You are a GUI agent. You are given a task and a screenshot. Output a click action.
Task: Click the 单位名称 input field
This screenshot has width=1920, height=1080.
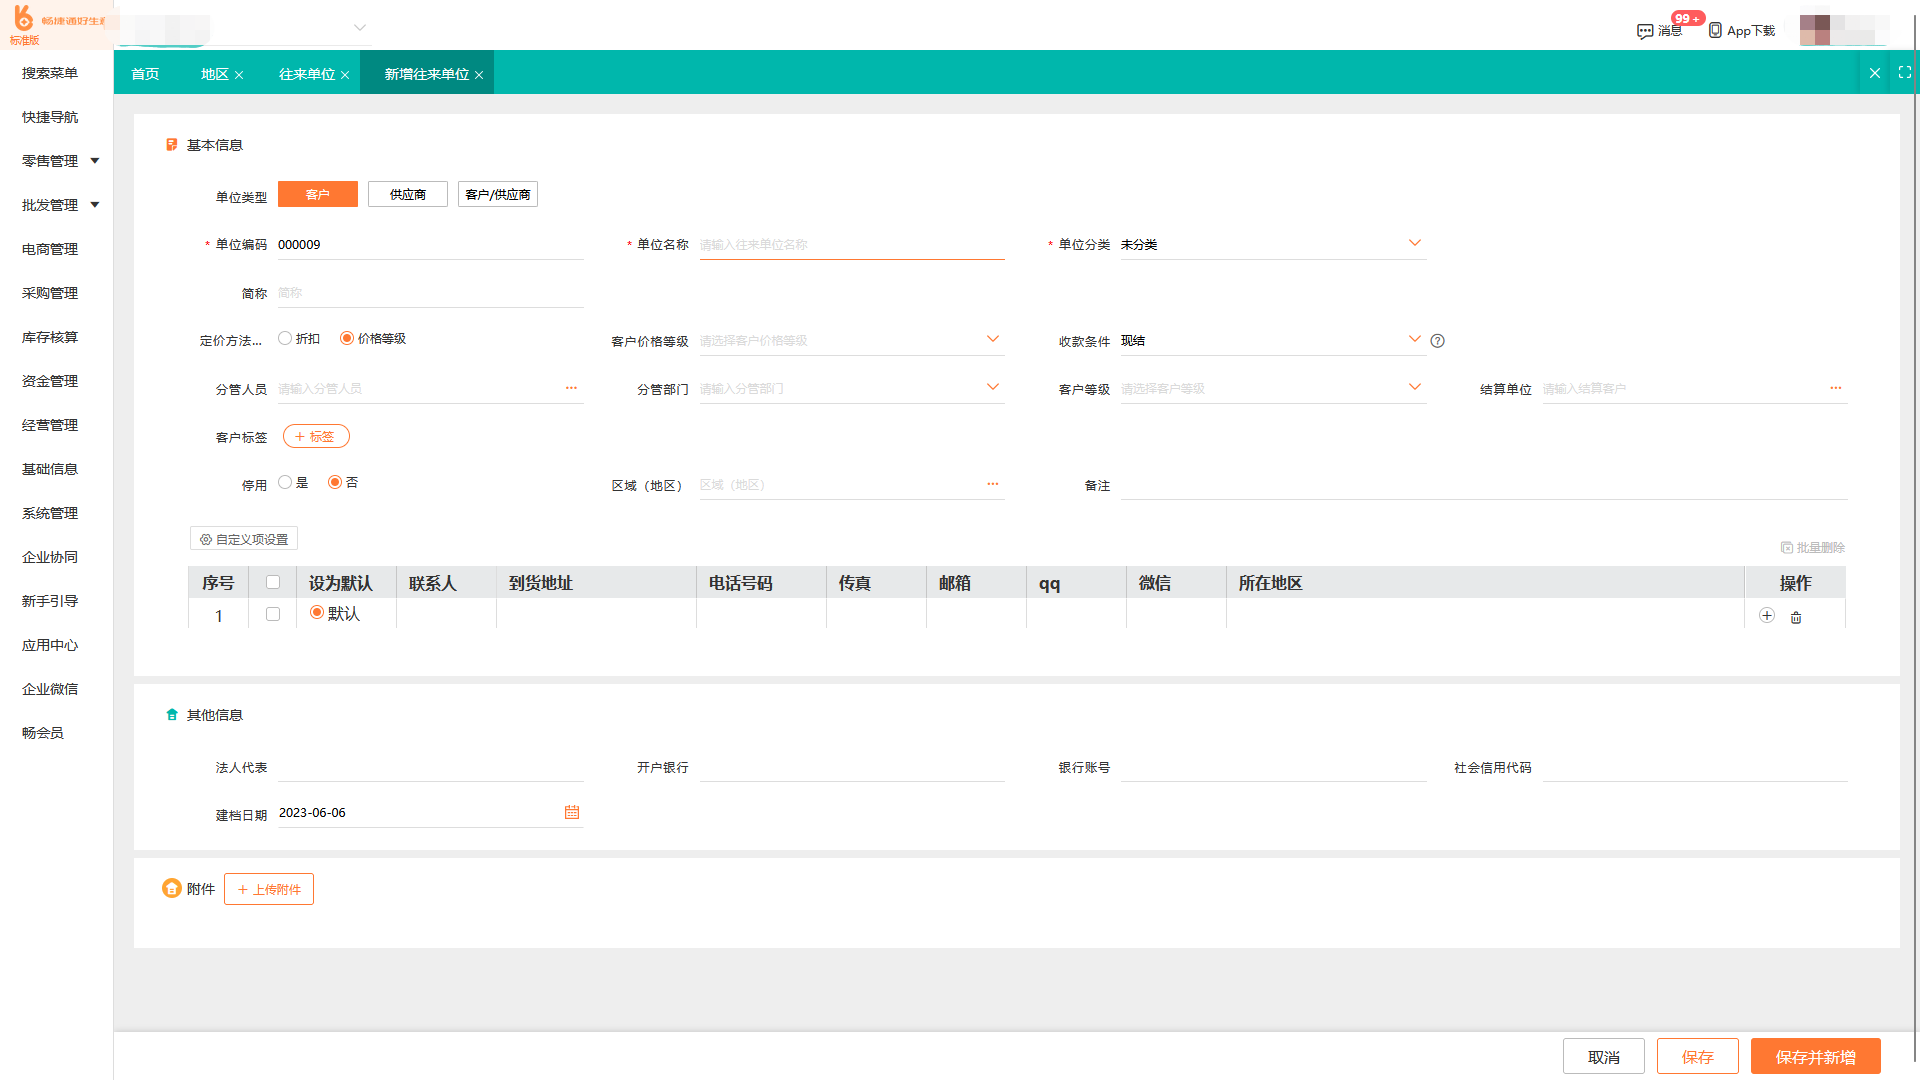pyautogui.click(x=851, y=244)
